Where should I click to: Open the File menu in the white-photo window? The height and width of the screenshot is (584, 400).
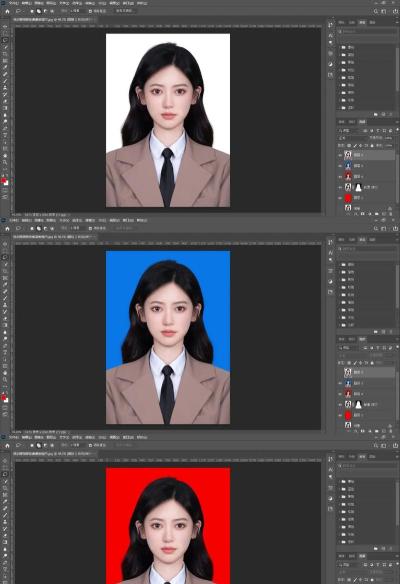point(14,3)
